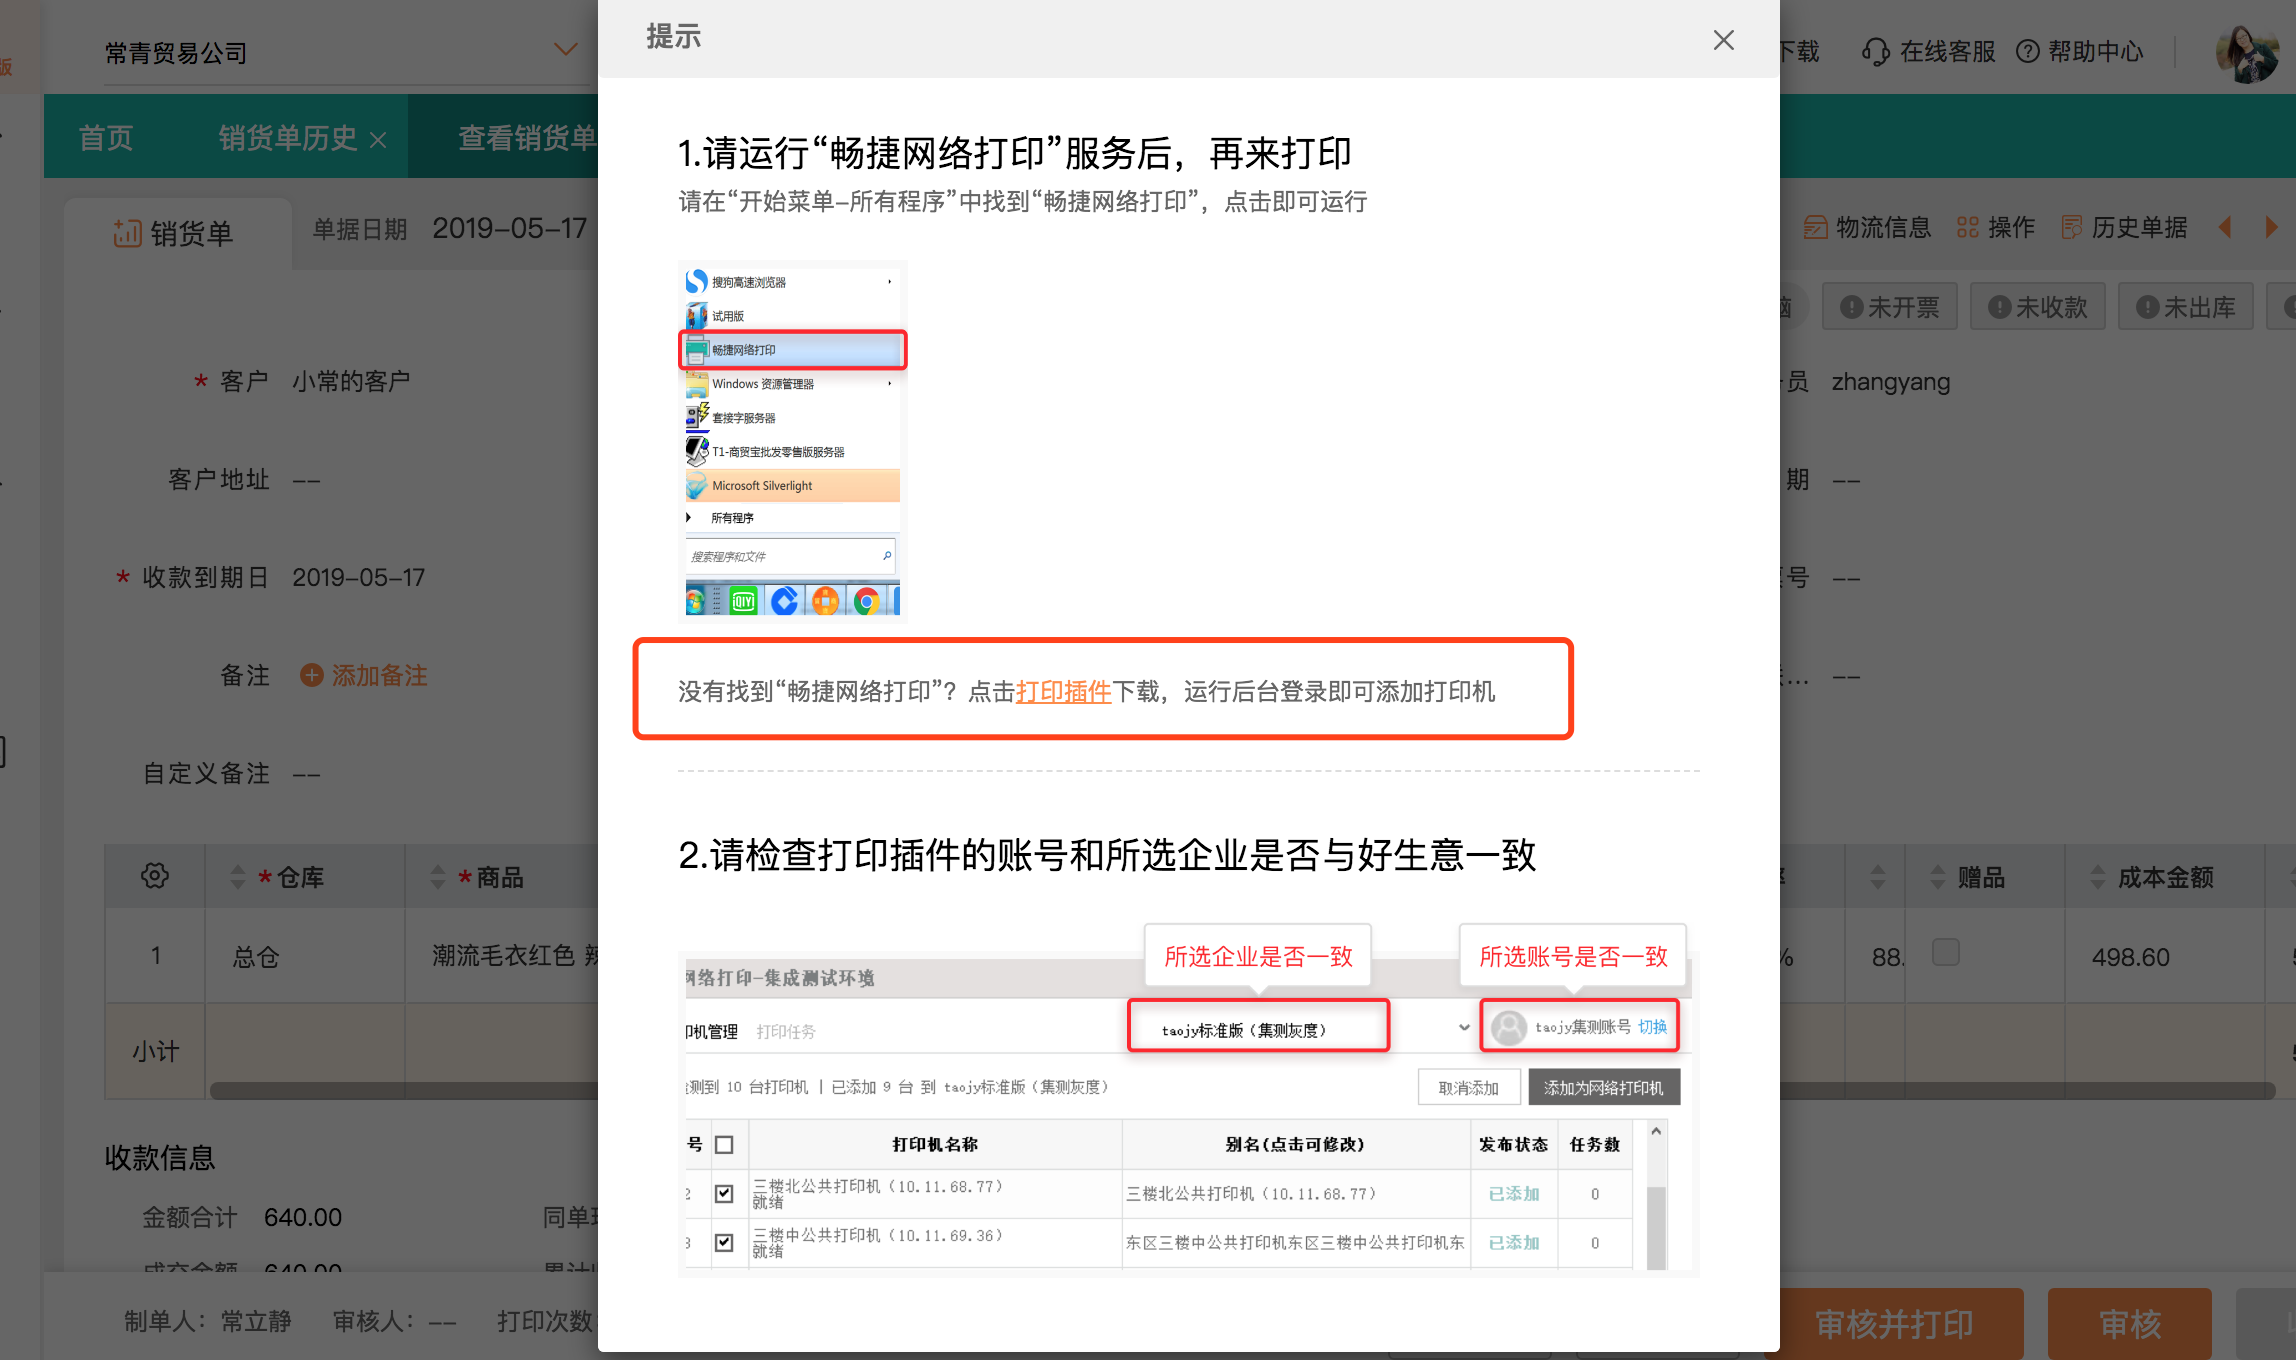Click the 历史单据 icon
The image size is (2296, 1360).
point(2074,227)
